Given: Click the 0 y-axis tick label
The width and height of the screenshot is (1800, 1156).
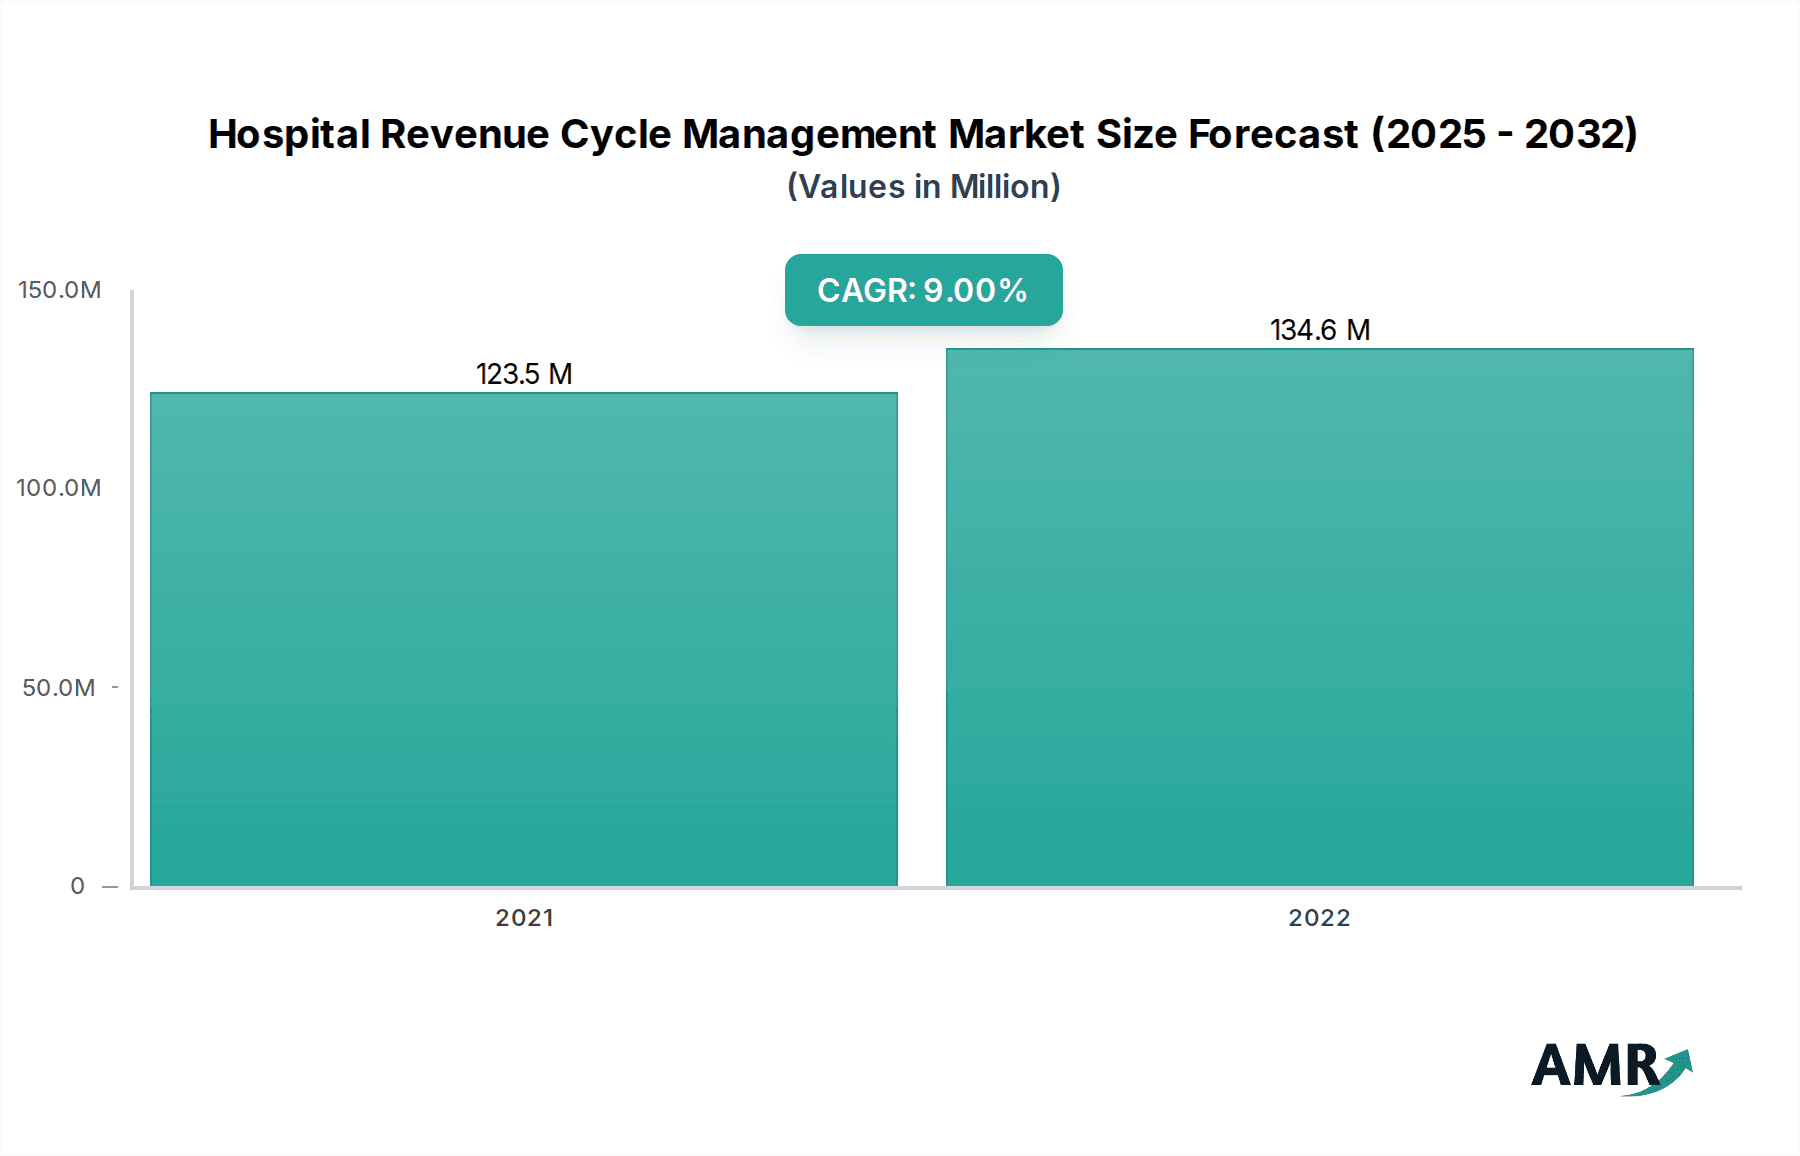Looking at the screenshot, I should [78, 886].
